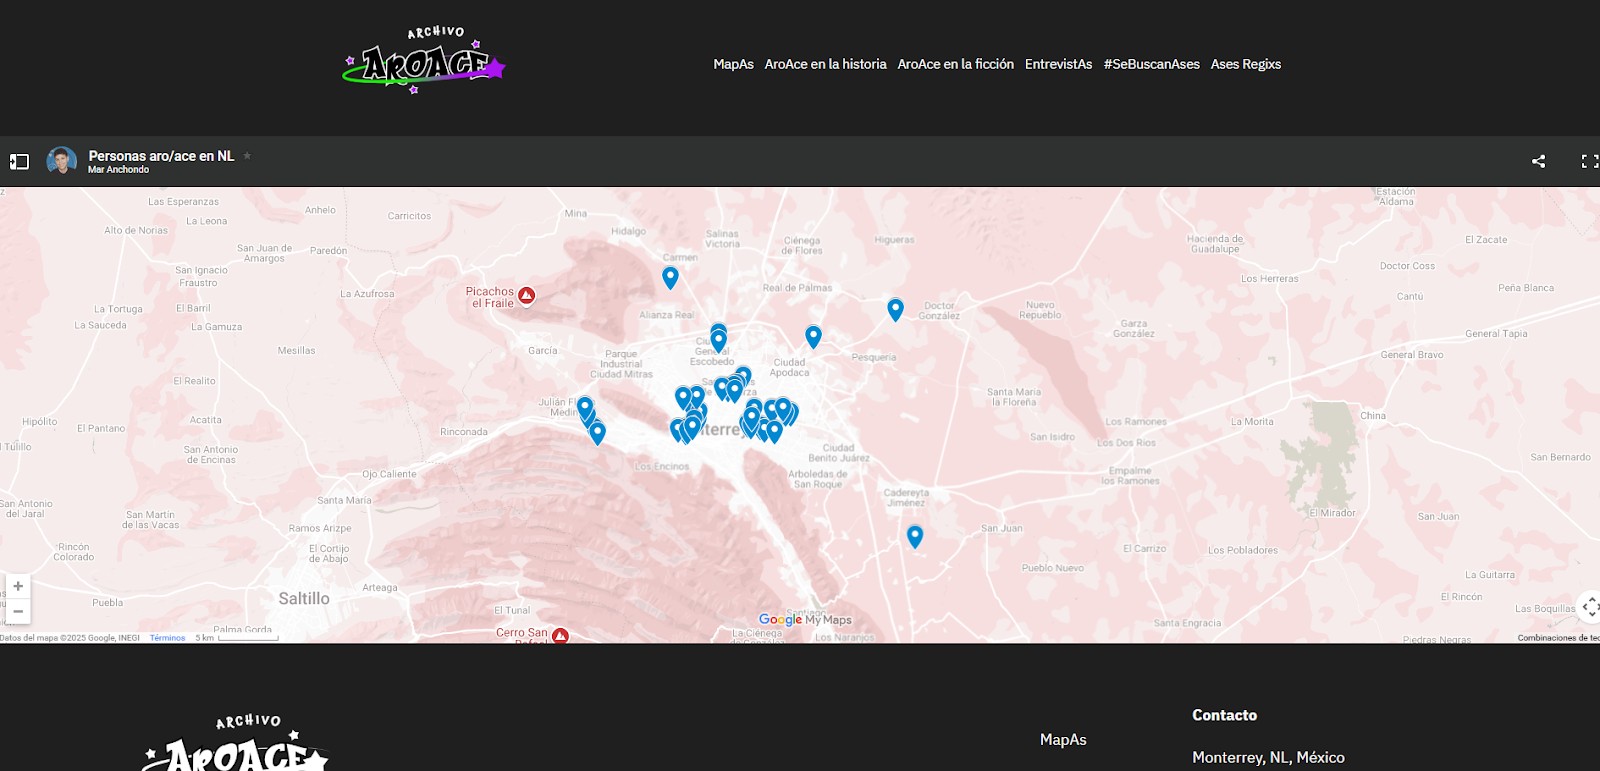Open the MapAs menu item
This screenshot has height=771, width=1600.
tap(733, 64)
